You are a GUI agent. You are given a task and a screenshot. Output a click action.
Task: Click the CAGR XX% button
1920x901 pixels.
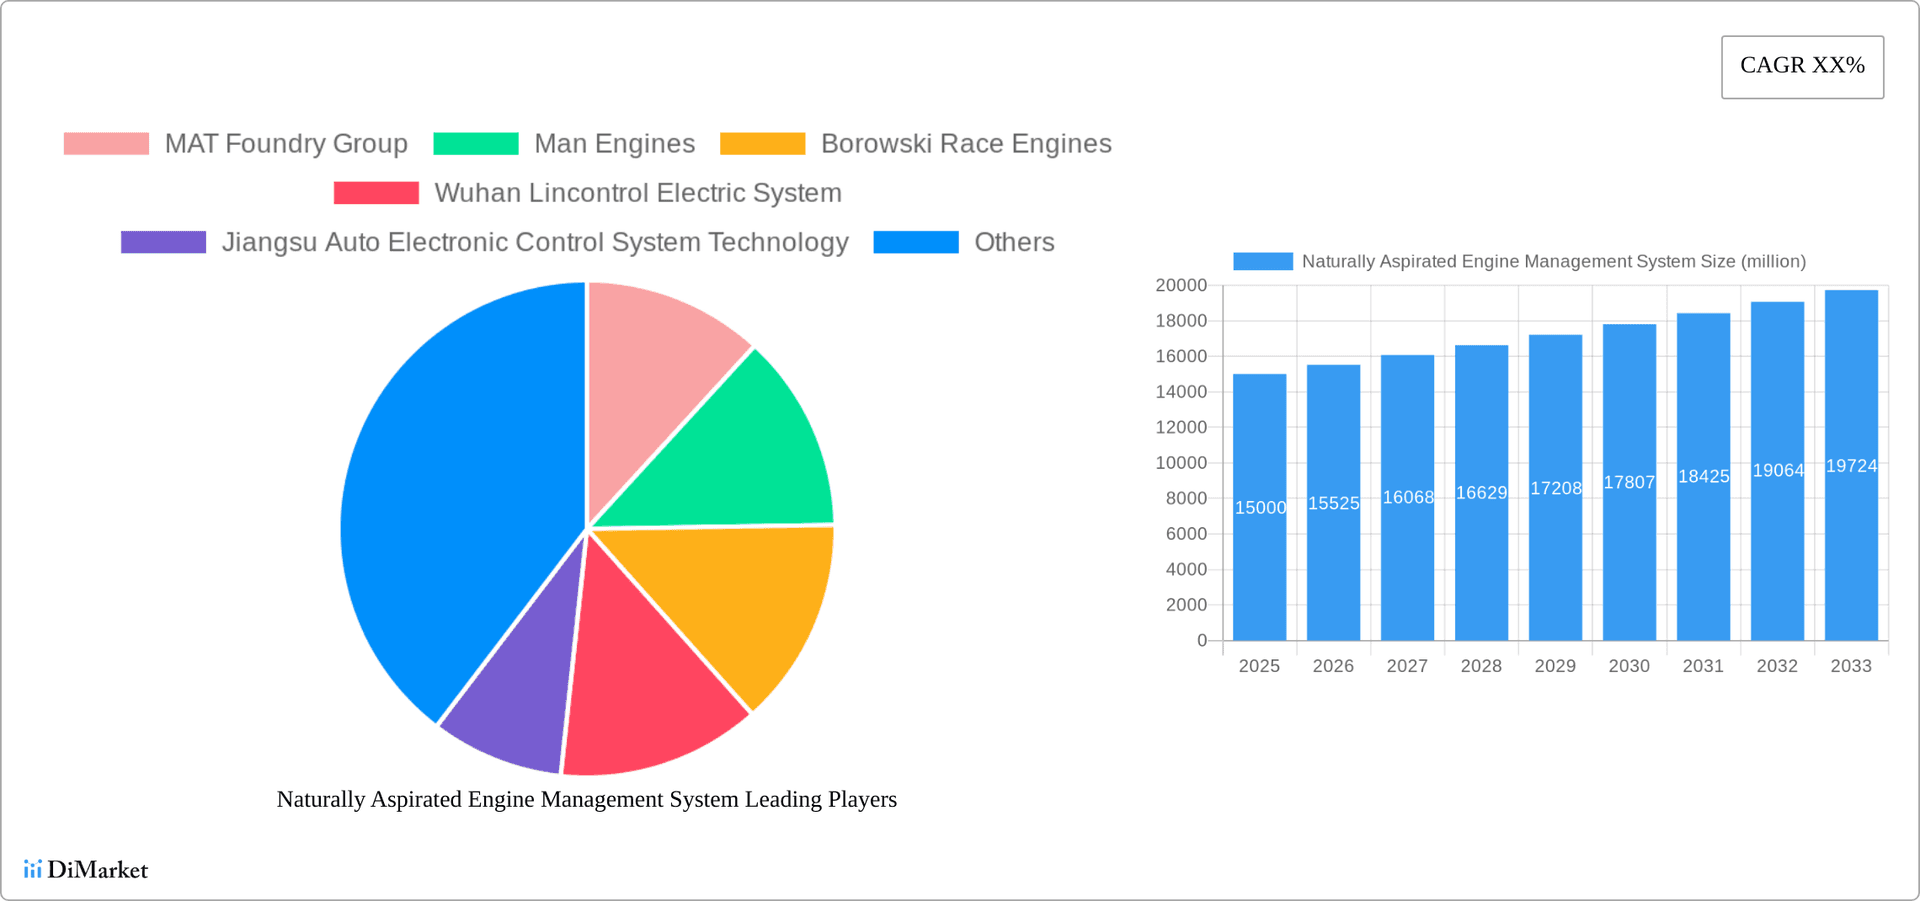(x=1802, y=66)
